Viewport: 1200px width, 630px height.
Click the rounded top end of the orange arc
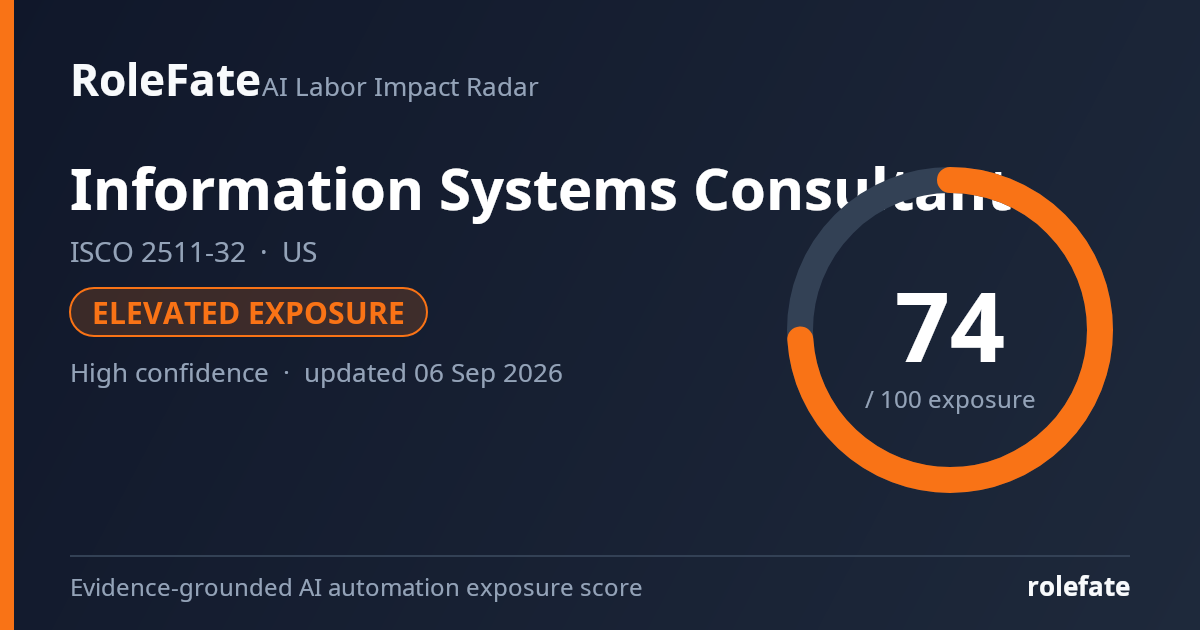[950, 179]
